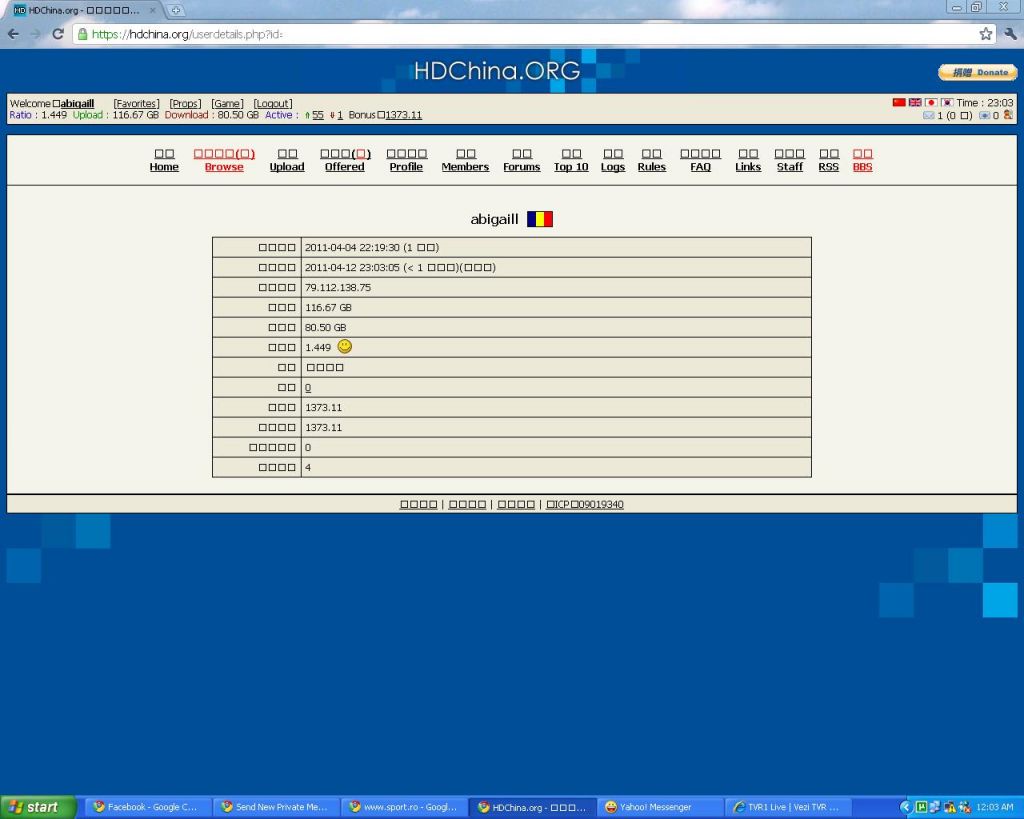Expand hidden system tray icons

coord(906,807)
